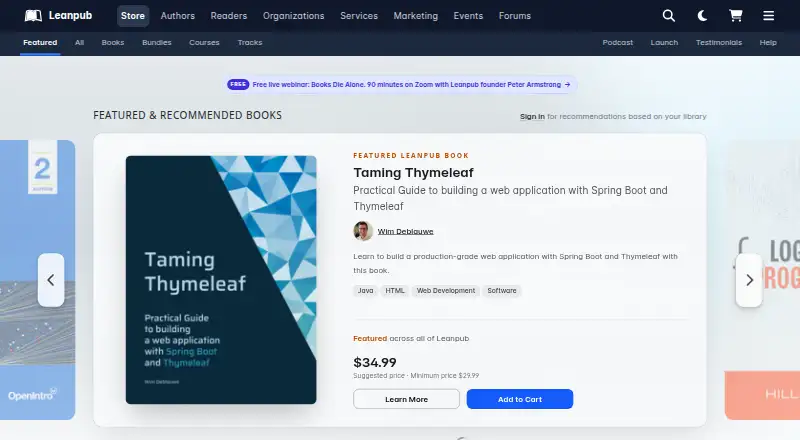Click the Leanpub book logo icon
Image resolution: width=800 pixels, height=440 pixels.
tap(33, 16)
